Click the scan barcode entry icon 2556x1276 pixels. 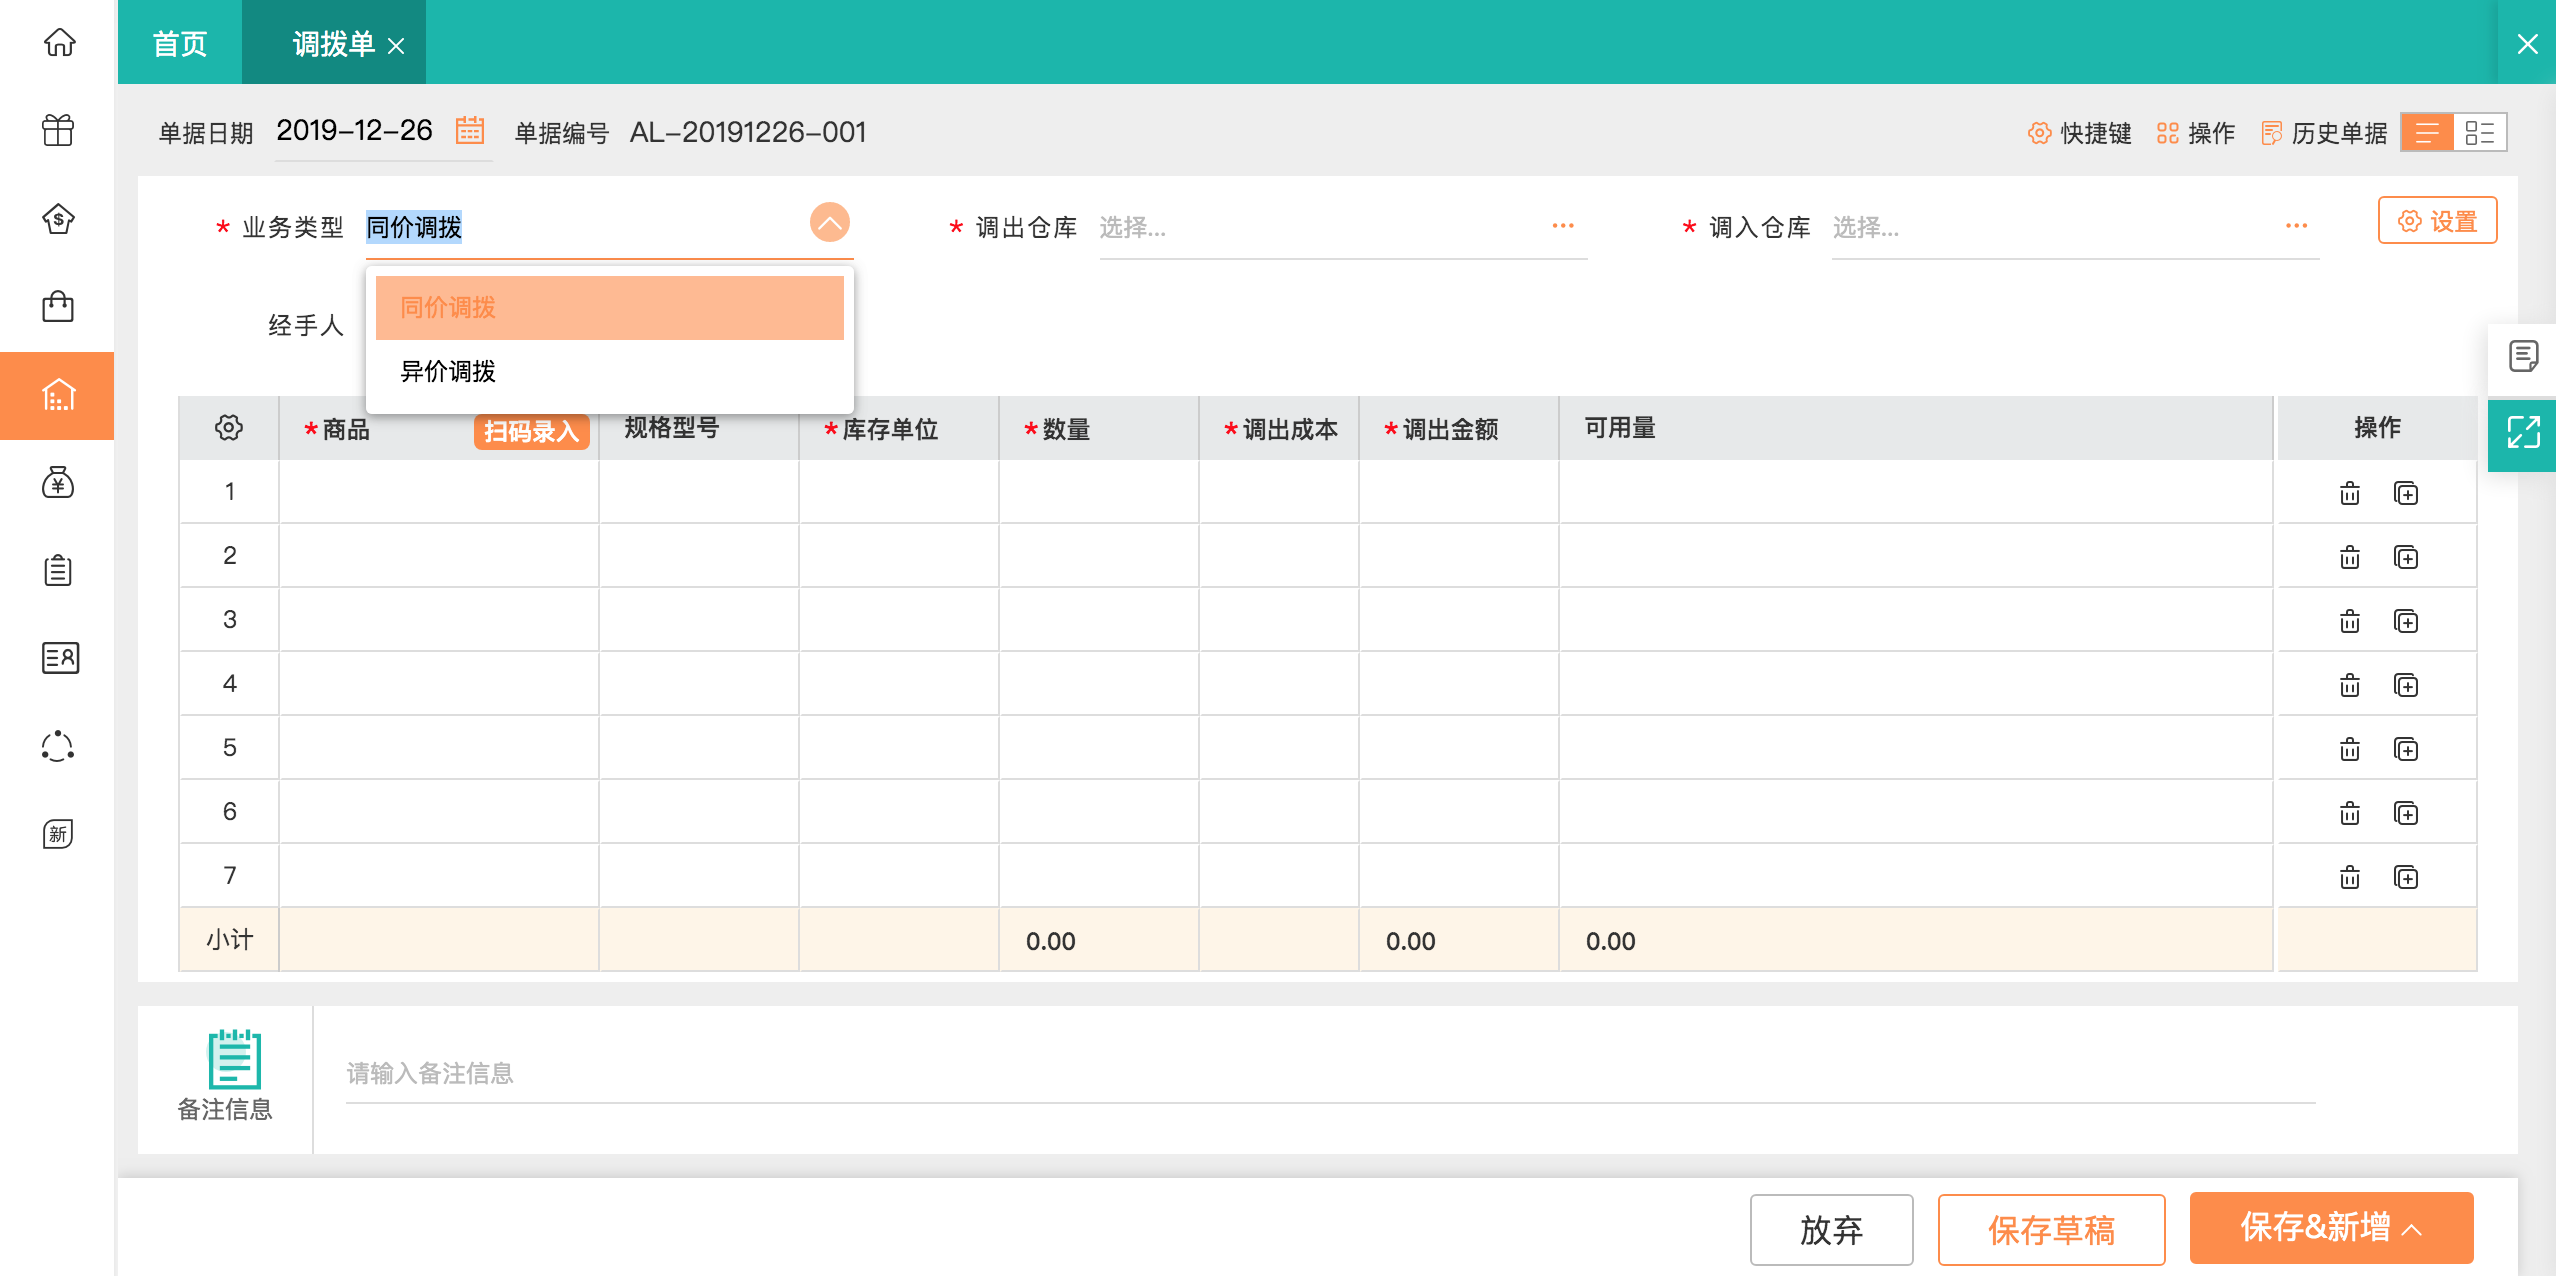530,430
